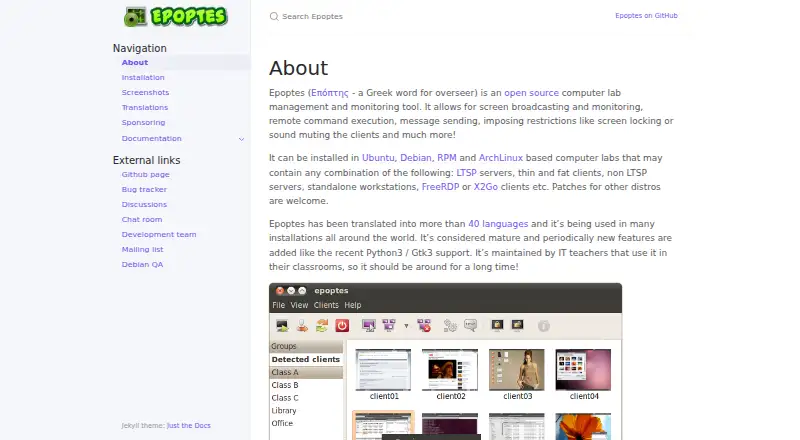Image resolution: width=800 pixels, height=440 pixels.
Task: Open the Documentation nav link
Action: tap(151, 138)
